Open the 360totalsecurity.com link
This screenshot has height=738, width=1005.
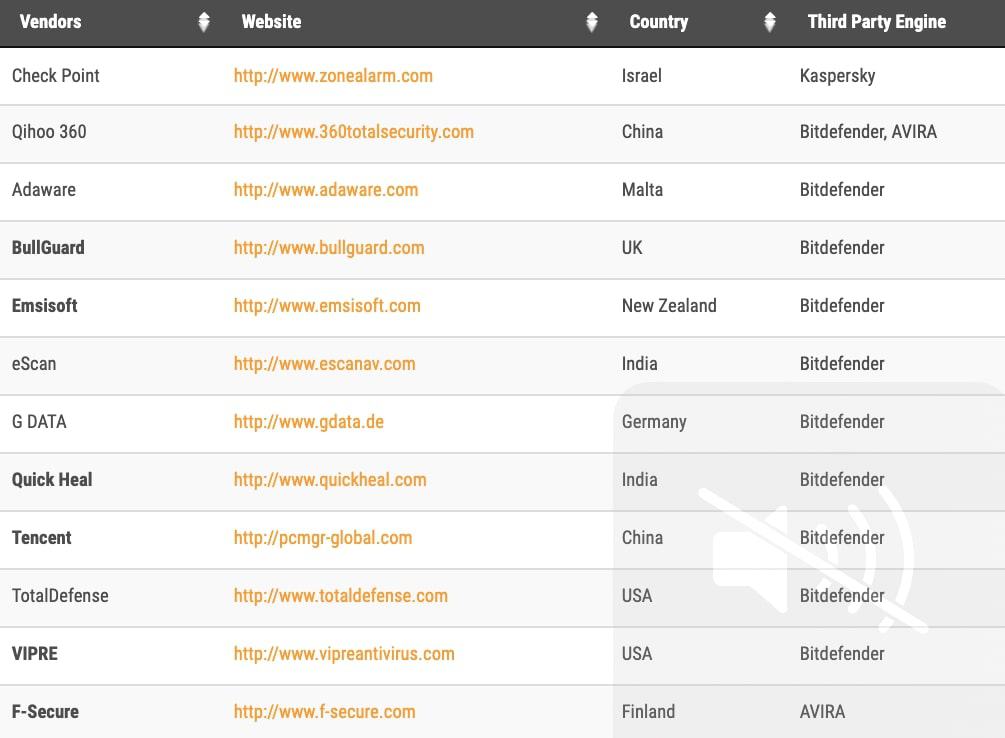[x=353, y=132]
